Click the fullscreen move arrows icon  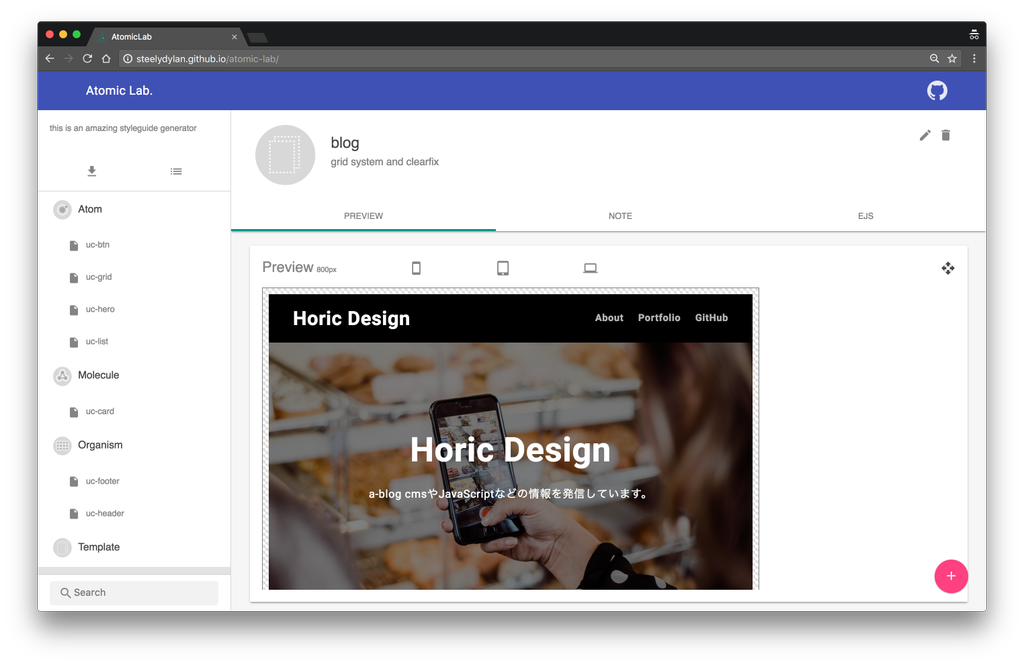(x=948, y=268)
